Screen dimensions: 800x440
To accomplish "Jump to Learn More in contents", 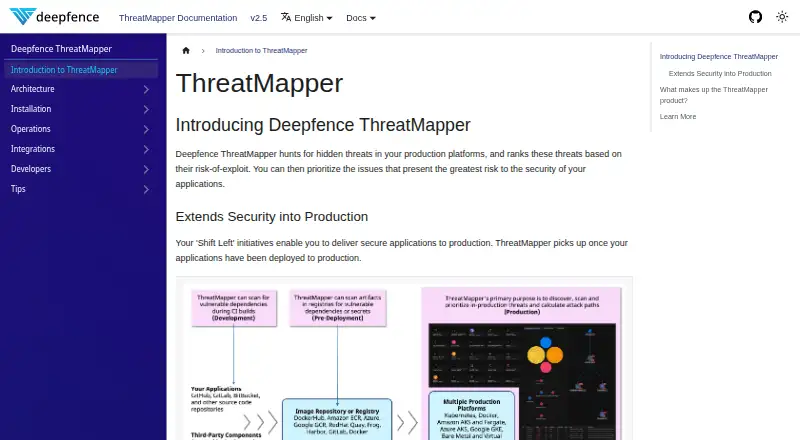I will [678, 116].
